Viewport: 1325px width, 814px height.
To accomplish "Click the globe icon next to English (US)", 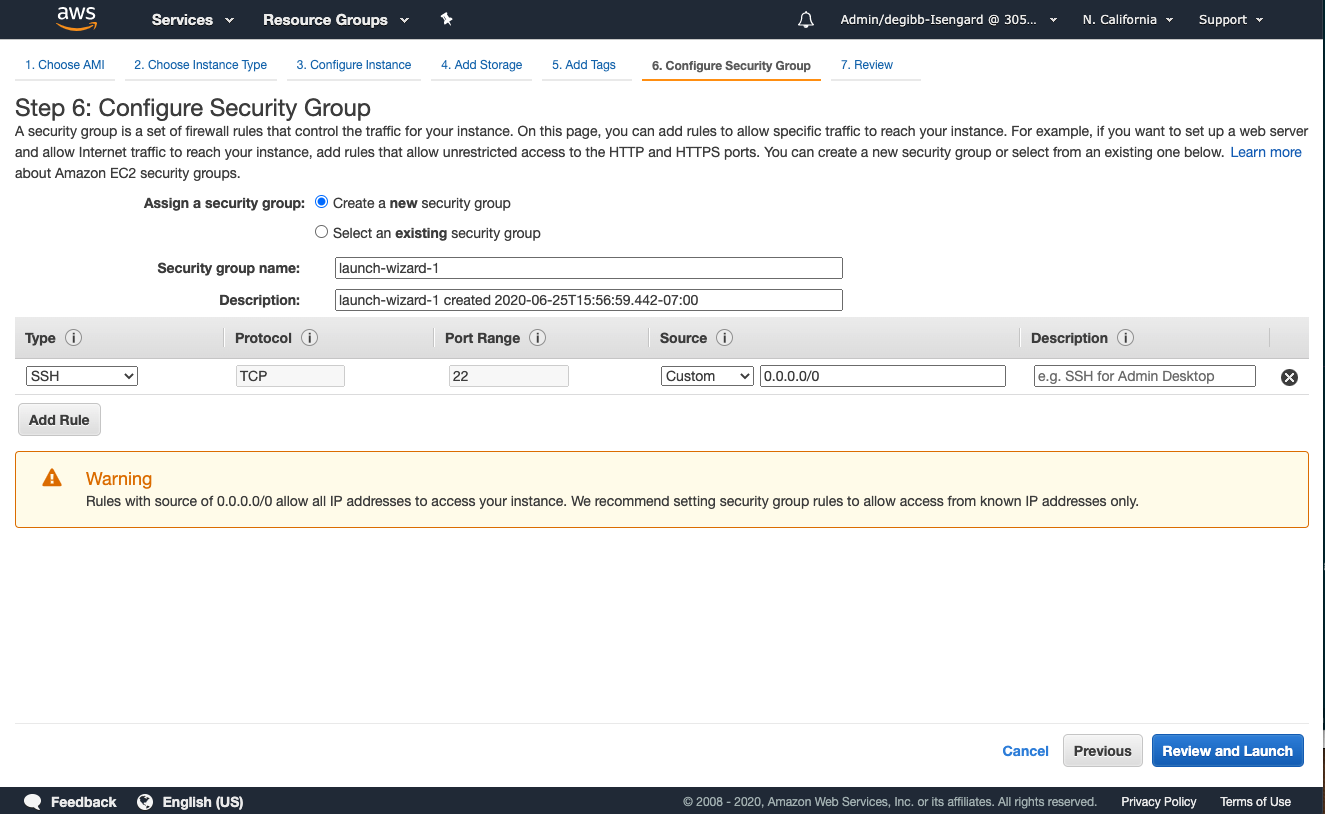I will 144,801.
